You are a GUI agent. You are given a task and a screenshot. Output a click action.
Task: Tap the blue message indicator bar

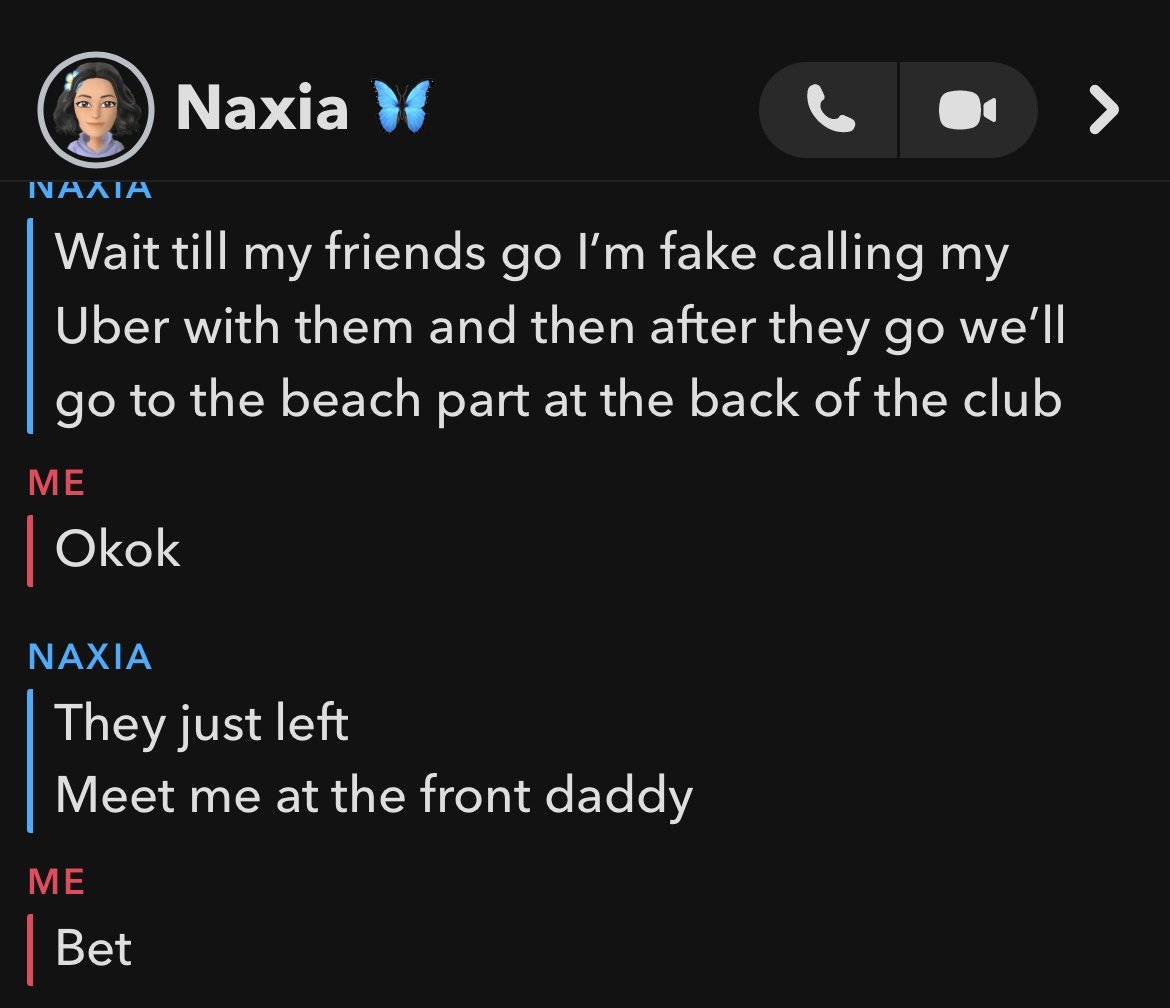[32, 325]
